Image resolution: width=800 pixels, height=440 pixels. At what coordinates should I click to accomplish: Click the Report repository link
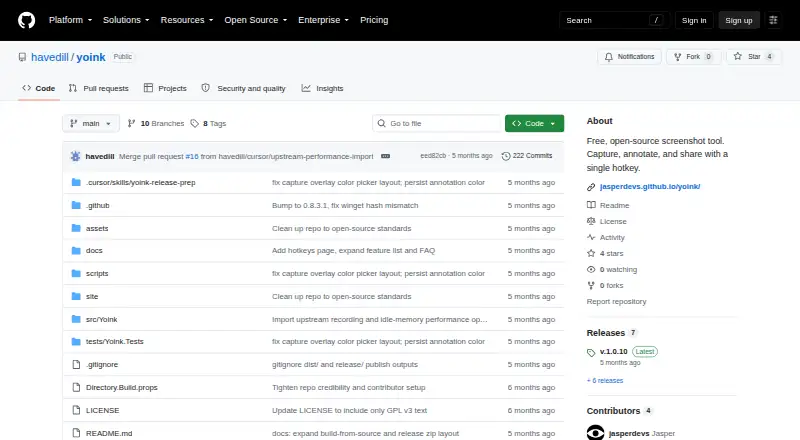tap(616, 302)
